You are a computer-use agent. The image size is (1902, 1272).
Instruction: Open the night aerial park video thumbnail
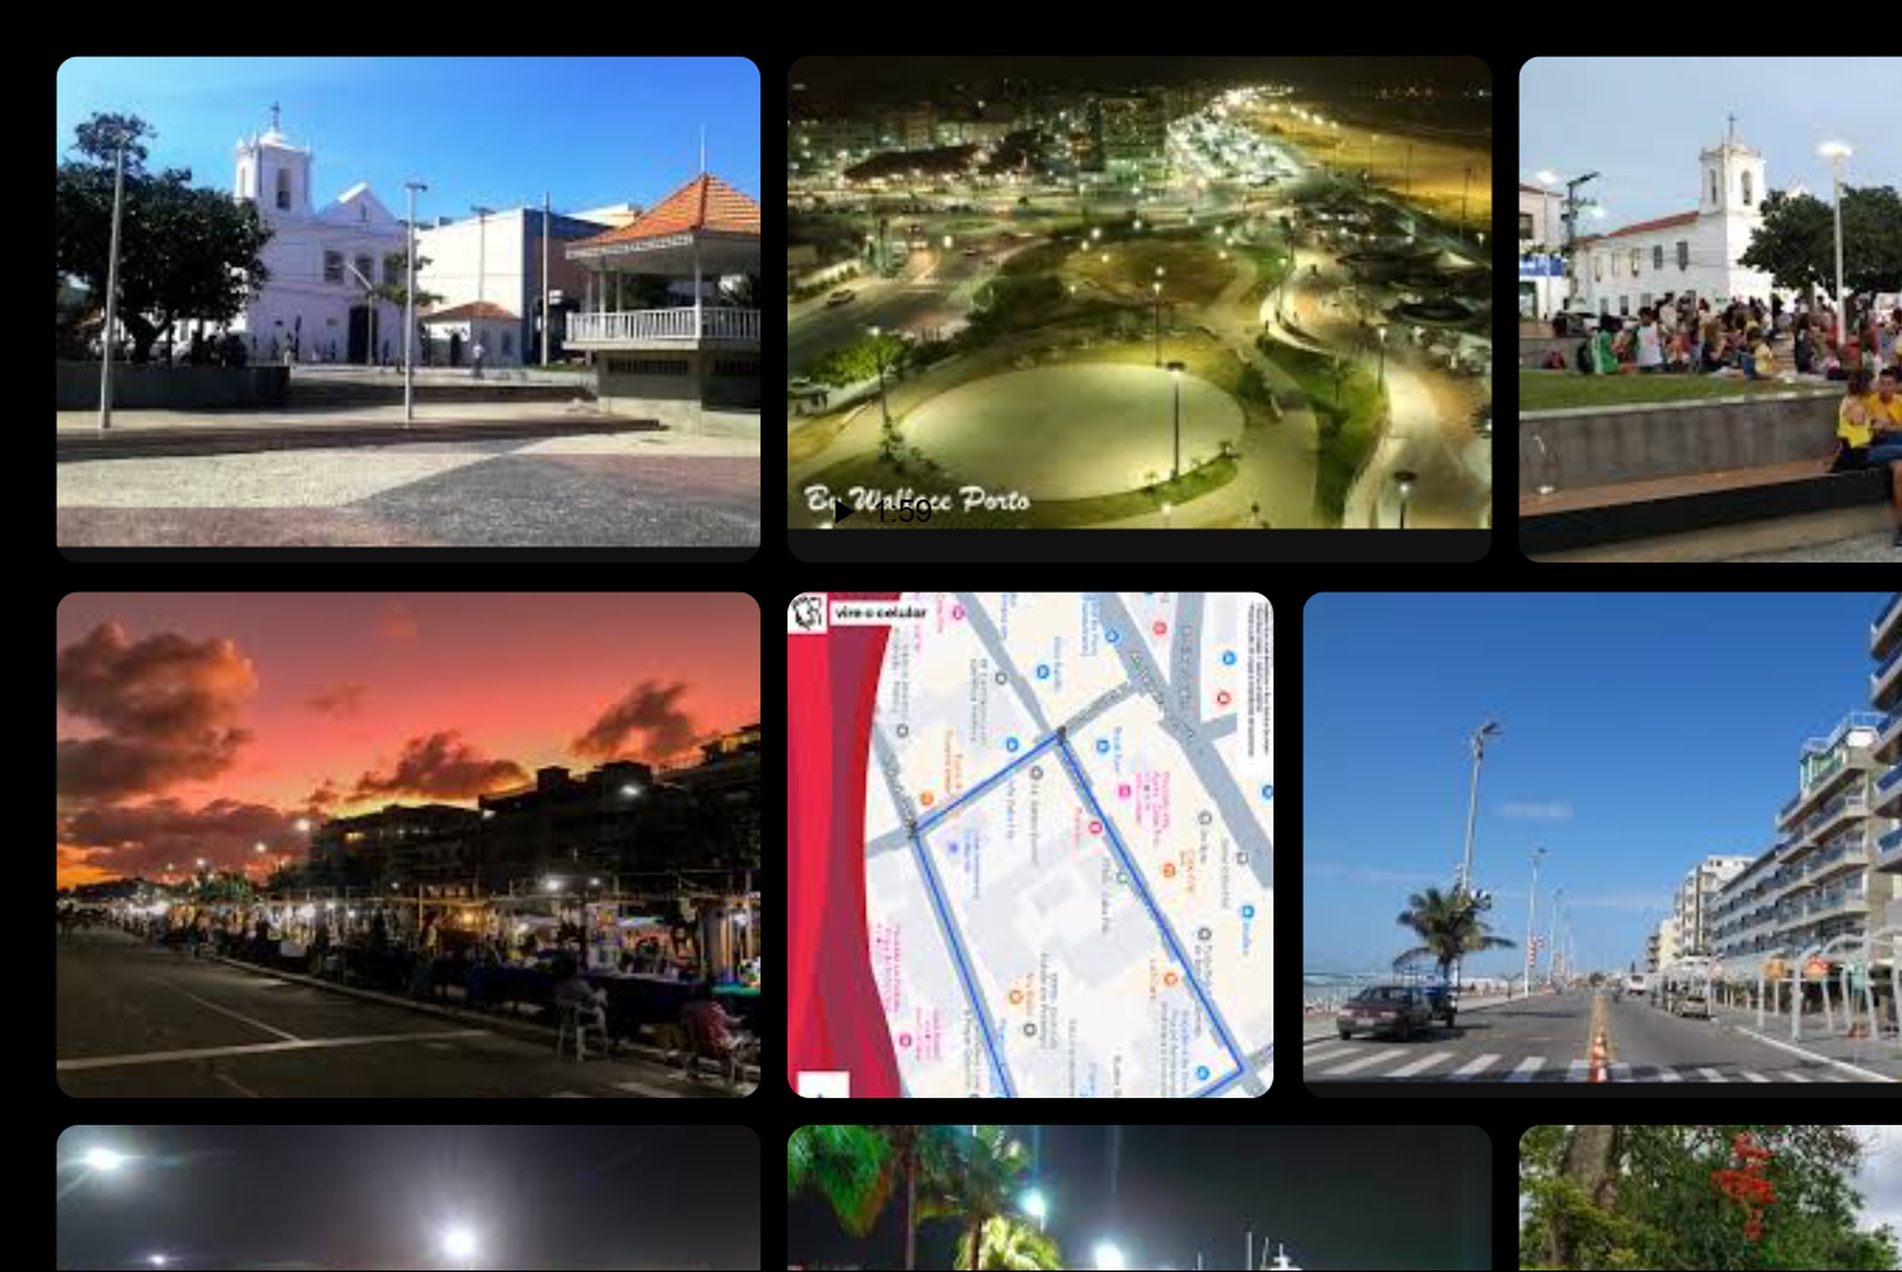1139,300
